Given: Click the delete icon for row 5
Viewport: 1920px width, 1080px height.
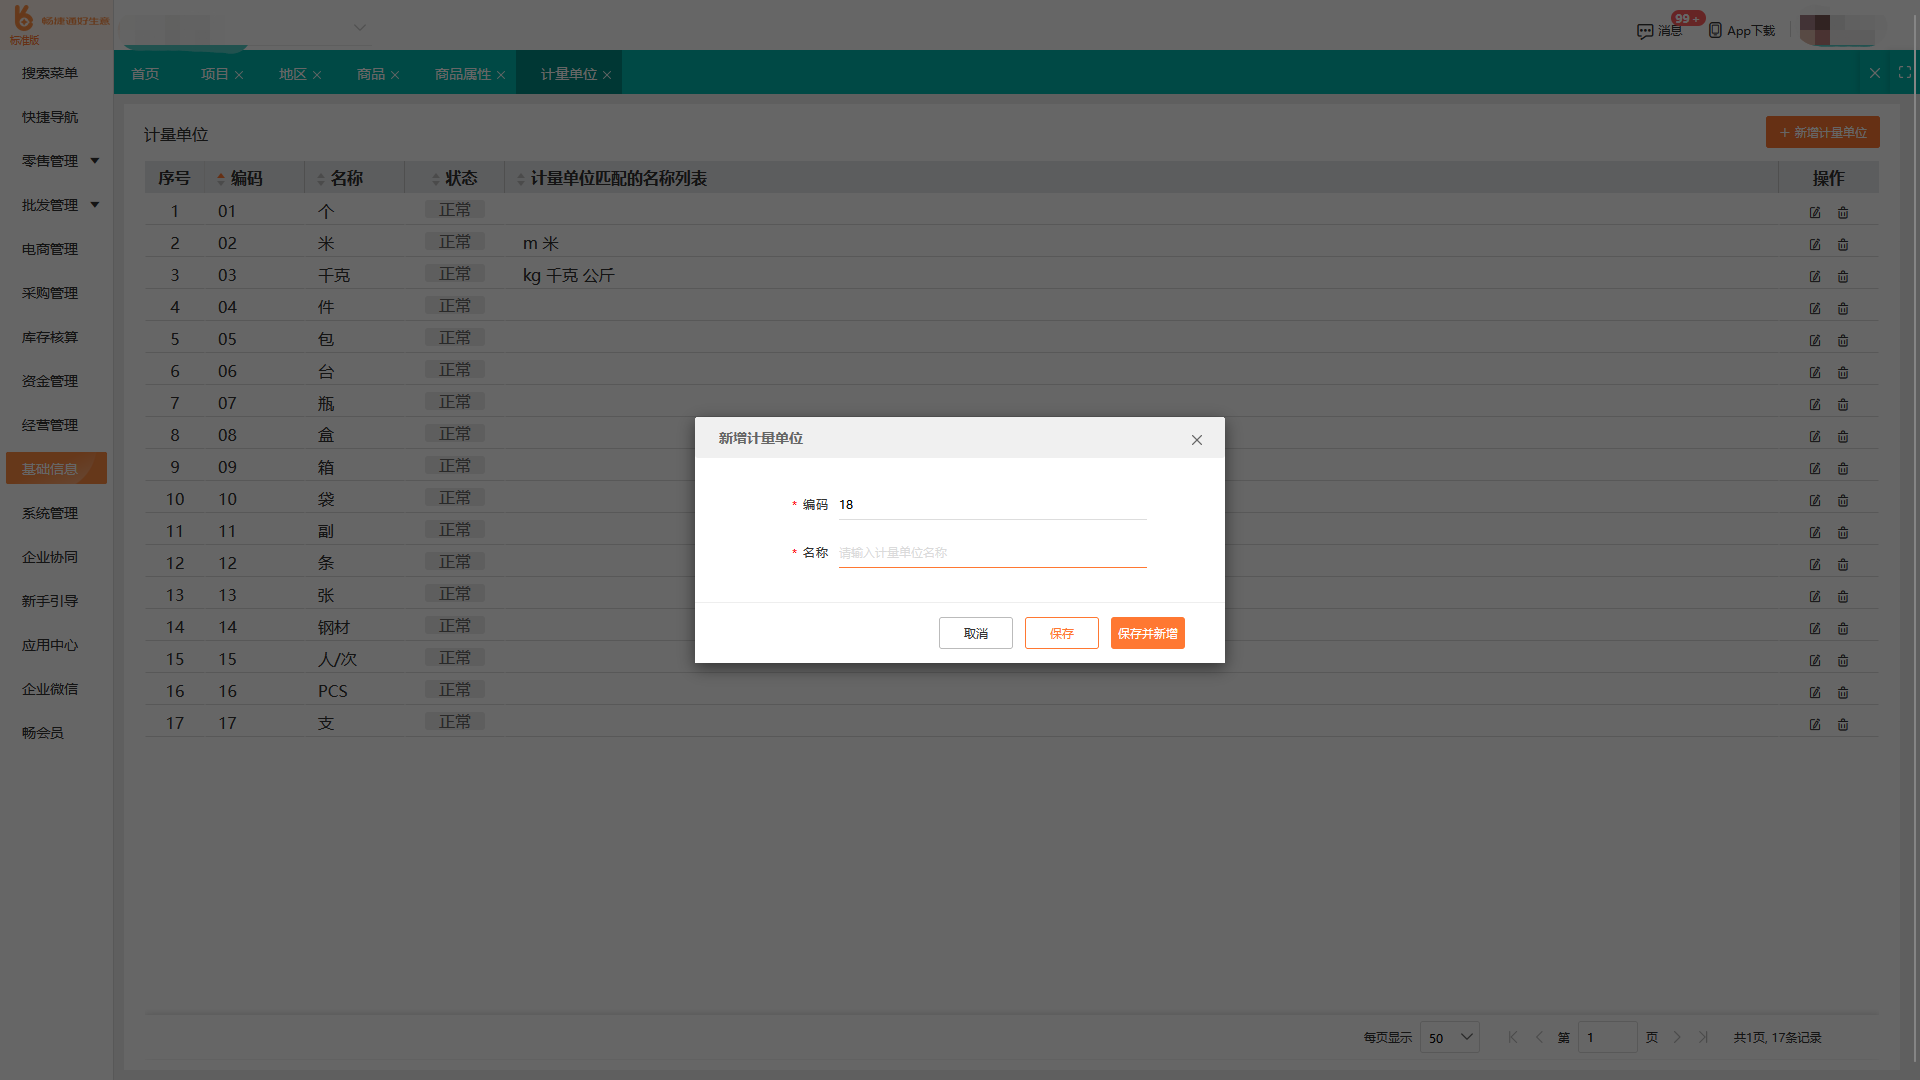Looking at the screenshot, I should (1842, 340).
